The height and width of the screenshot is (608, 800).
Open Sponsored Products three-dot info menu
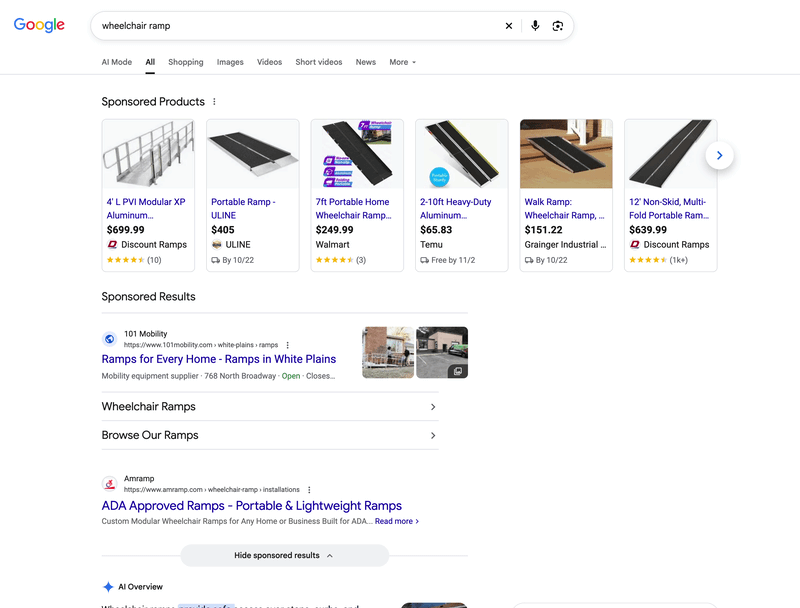pyautogui.click(x=214, y=102)
